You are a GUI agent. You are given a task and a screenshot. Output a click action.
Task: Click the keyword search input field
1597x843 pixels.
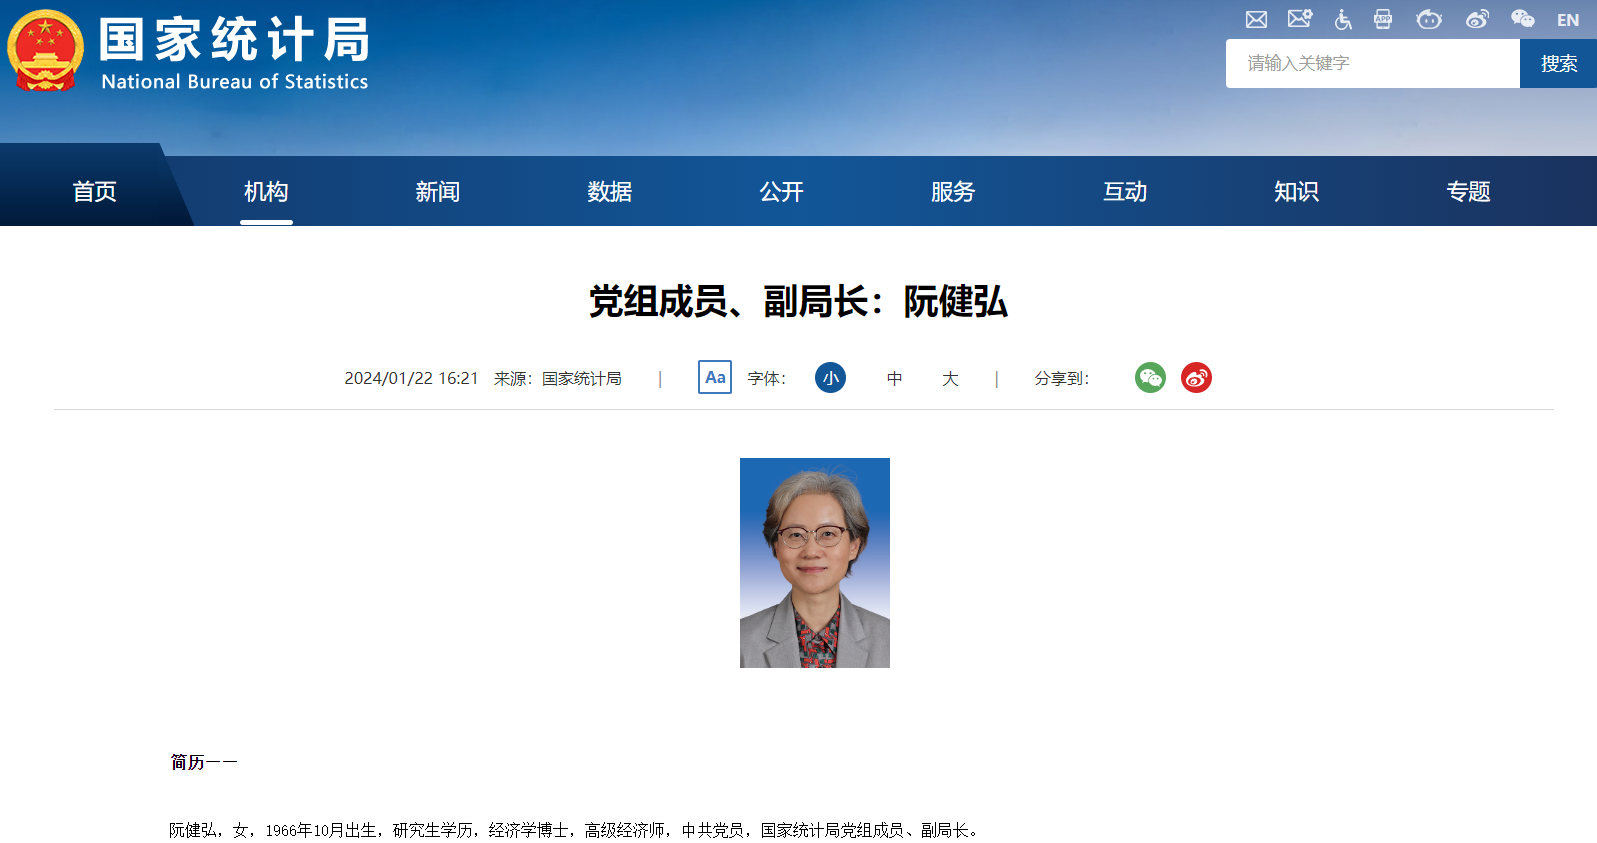pyautogui.click(x=1372, y=64)
